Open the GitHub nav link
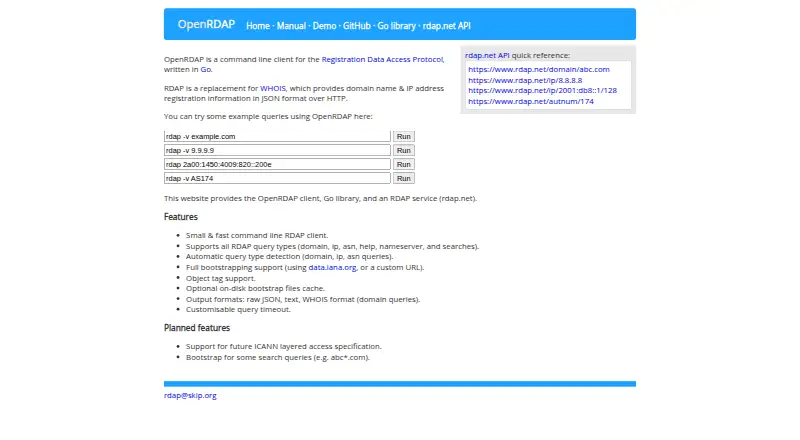 pos(357,26)
